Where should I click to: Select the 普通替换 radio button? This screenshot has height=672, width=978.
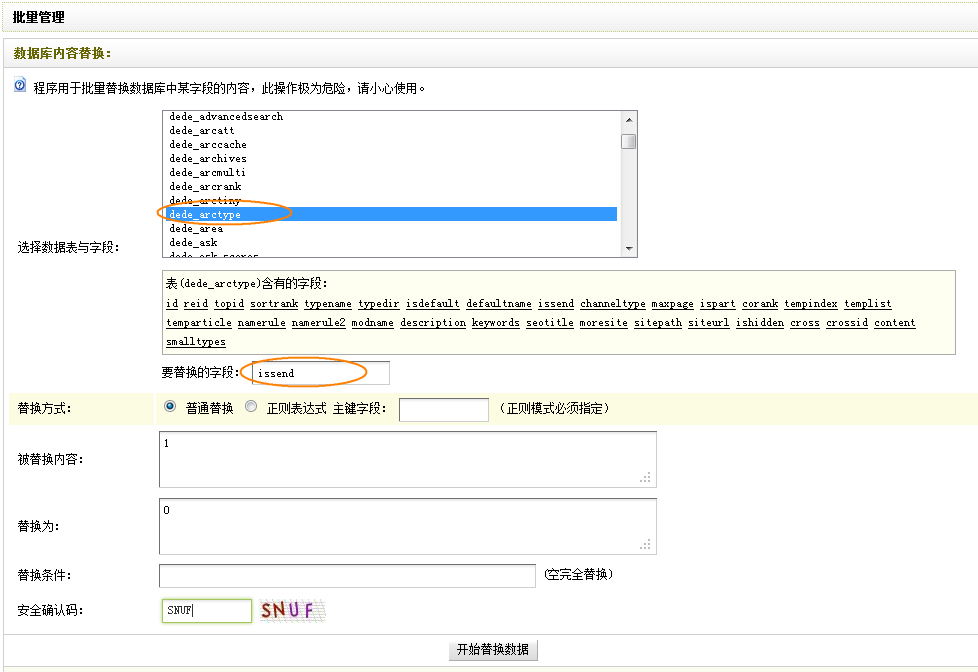(x=169, y=407)
